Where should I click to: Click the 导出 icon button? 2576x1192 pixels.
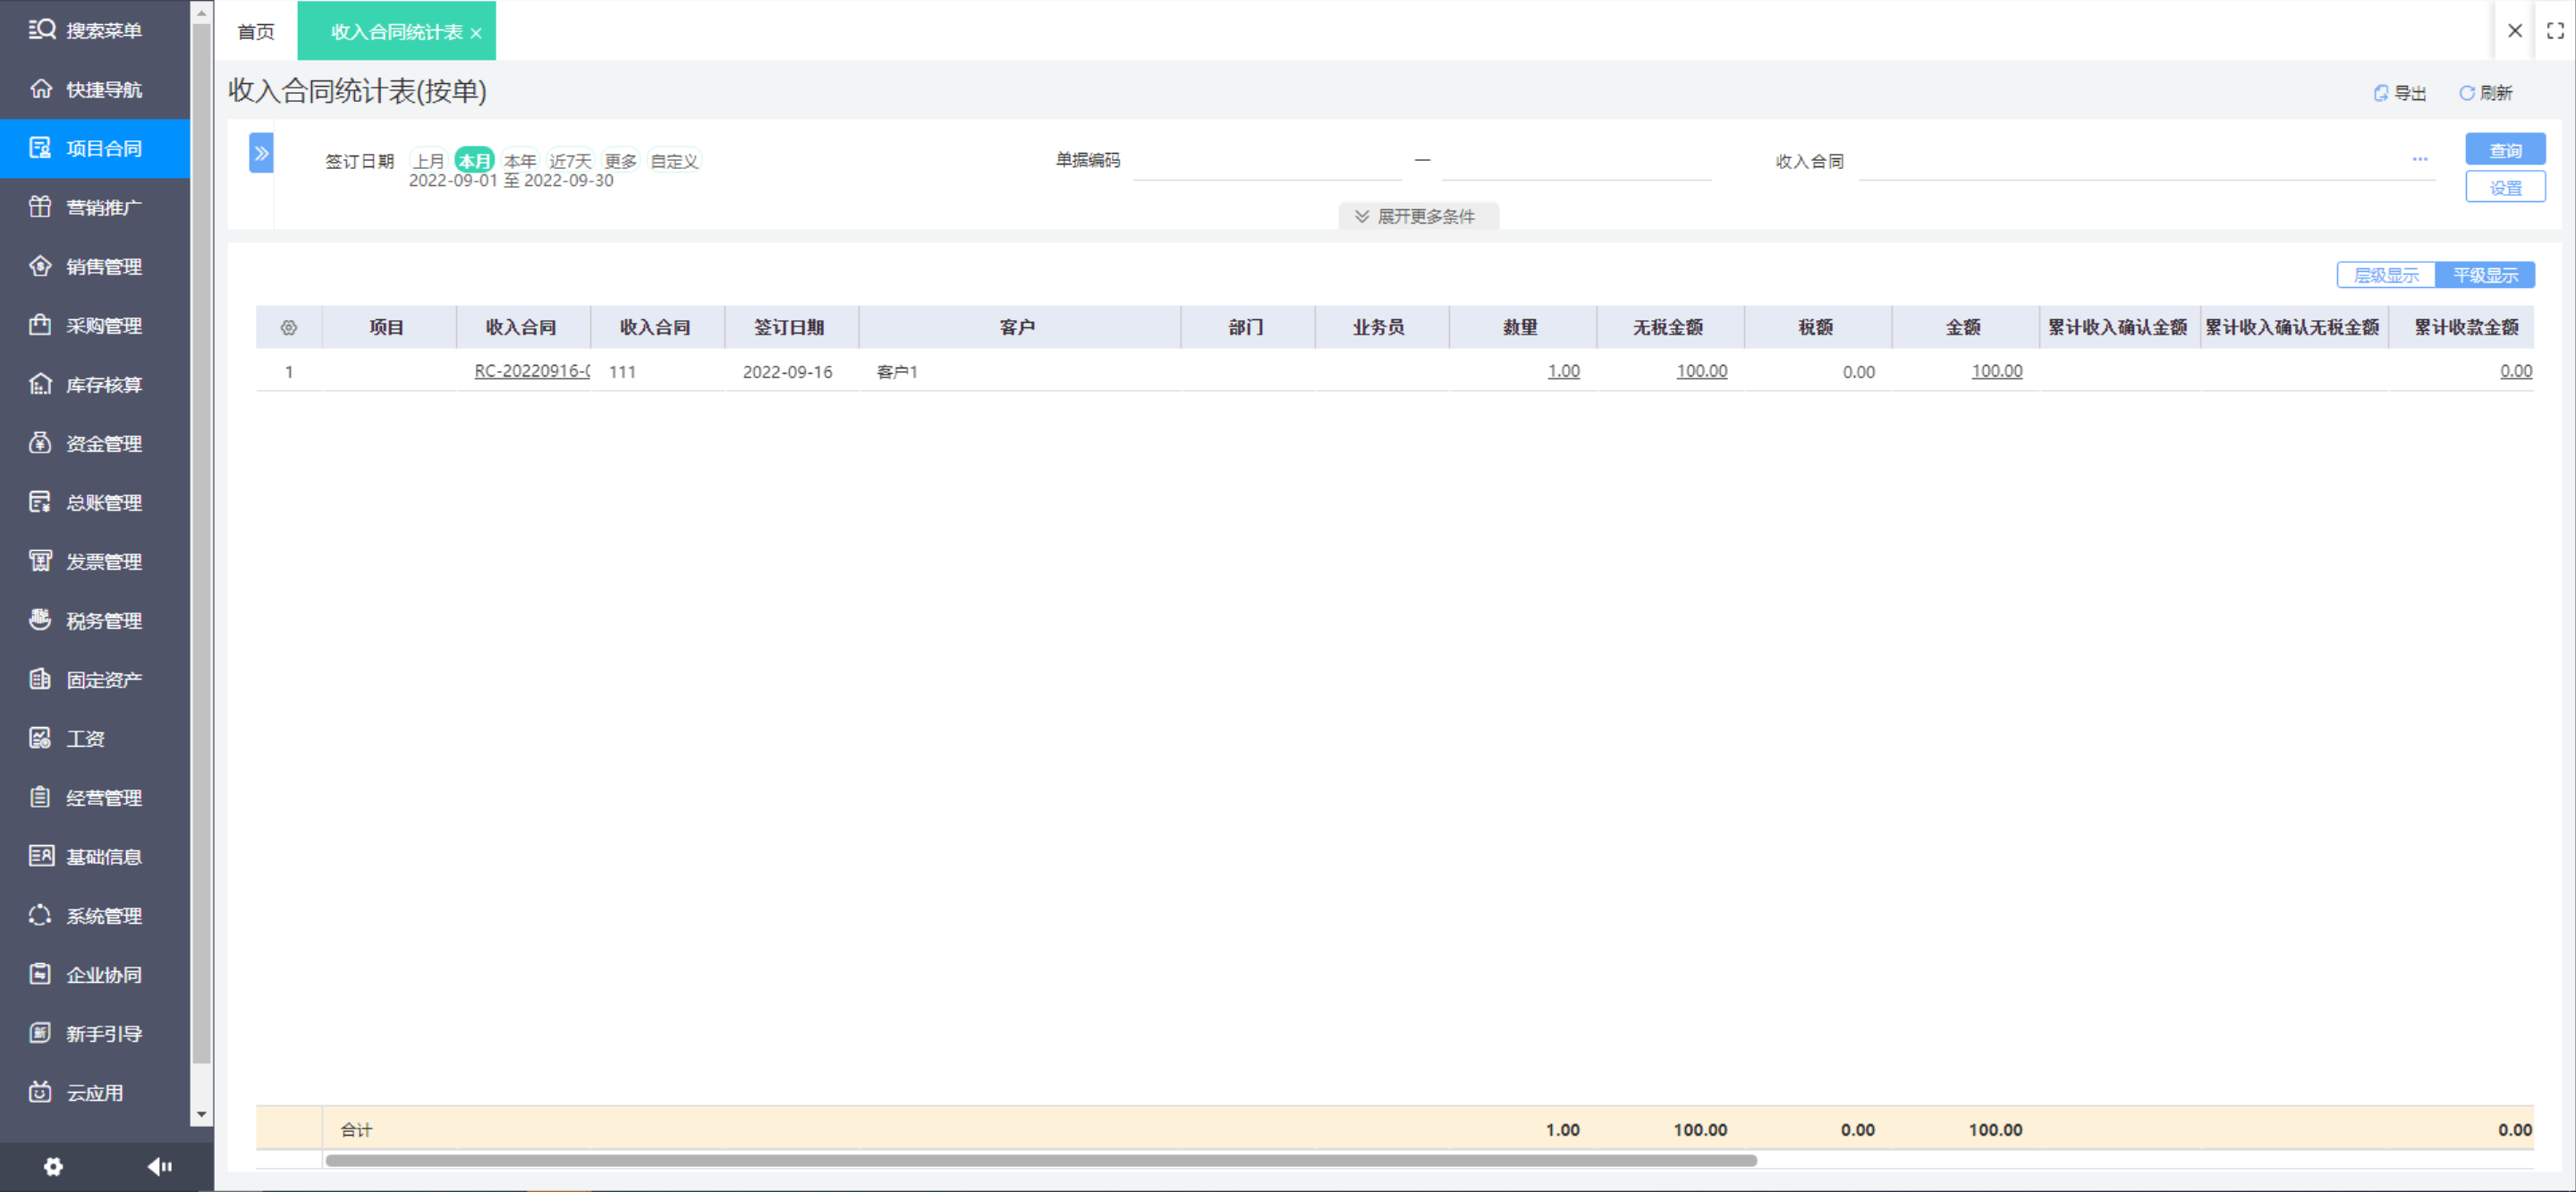[2379, 94]
